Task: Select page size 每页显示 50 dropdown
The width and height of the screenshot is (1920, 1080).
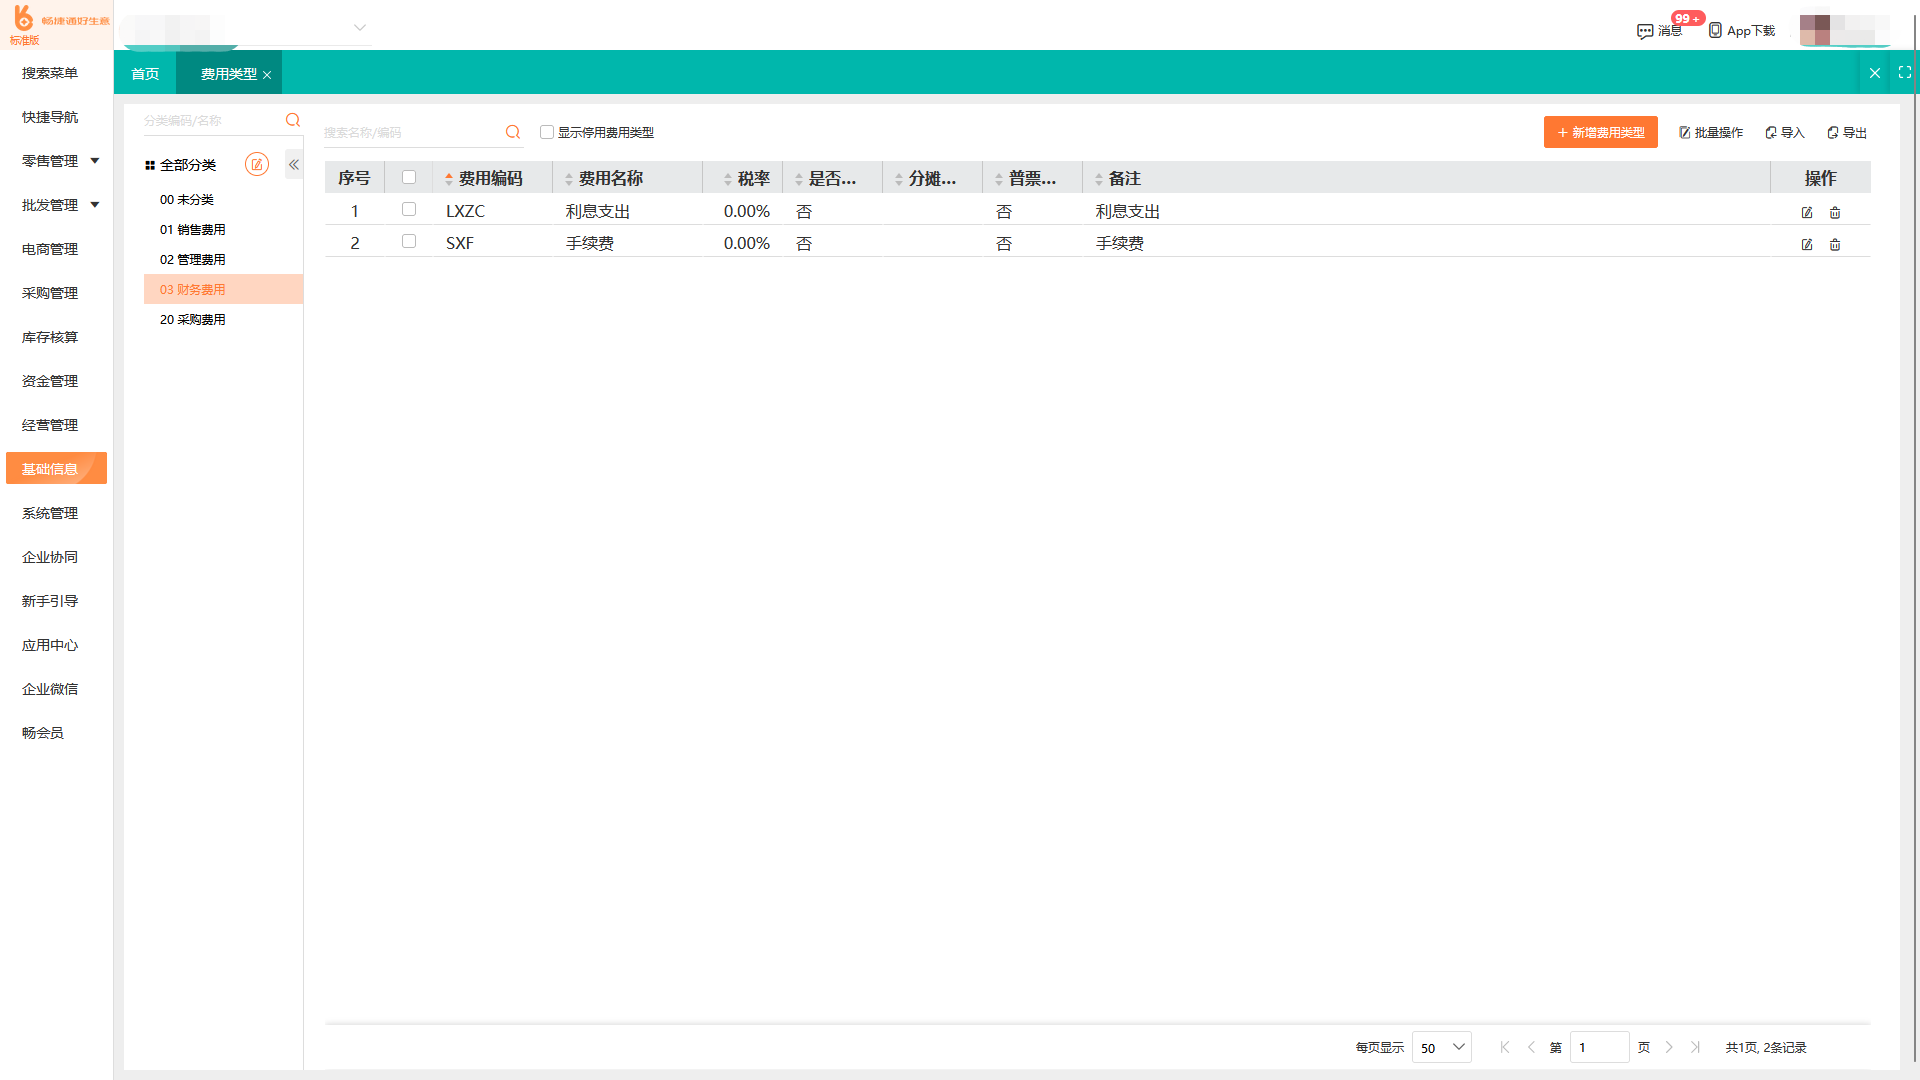Action: pos(1440,1047)
